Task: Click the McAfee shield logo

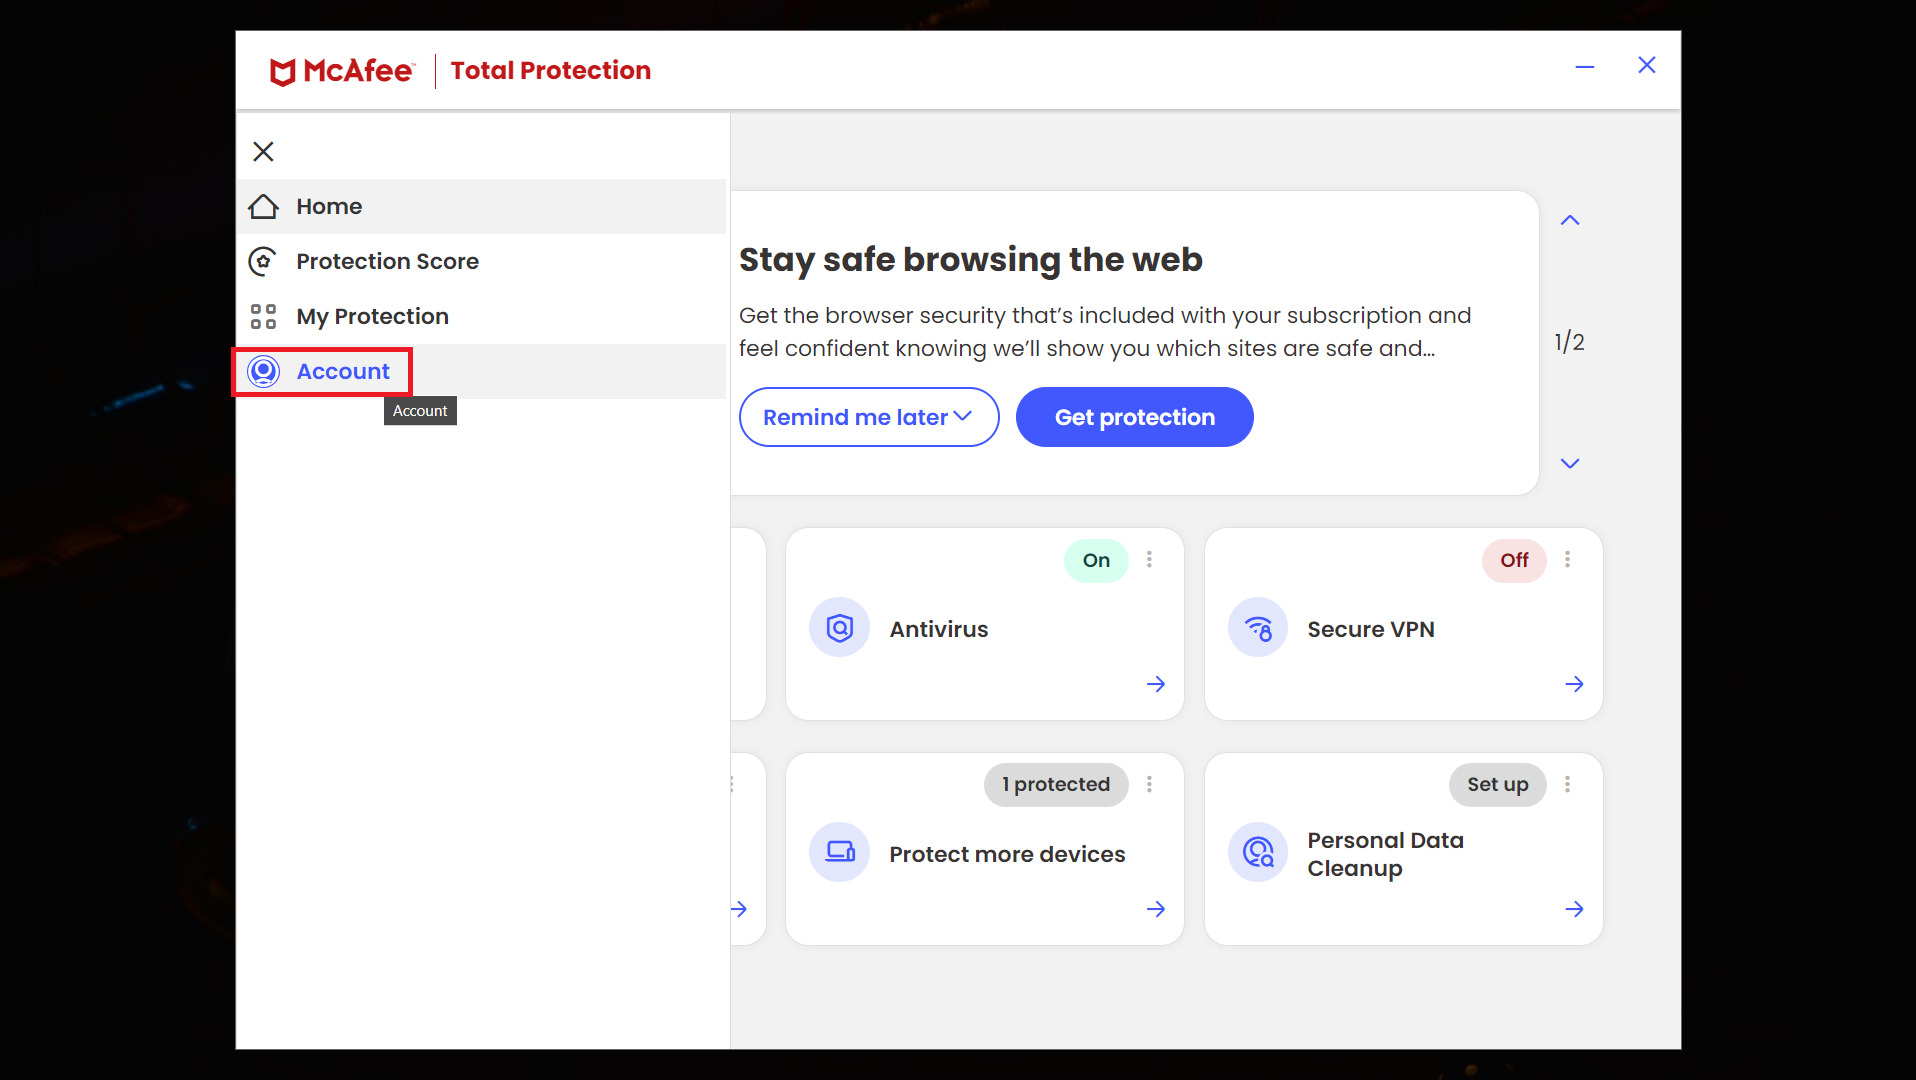Action: pyautogui.click(x=283, y=70)
